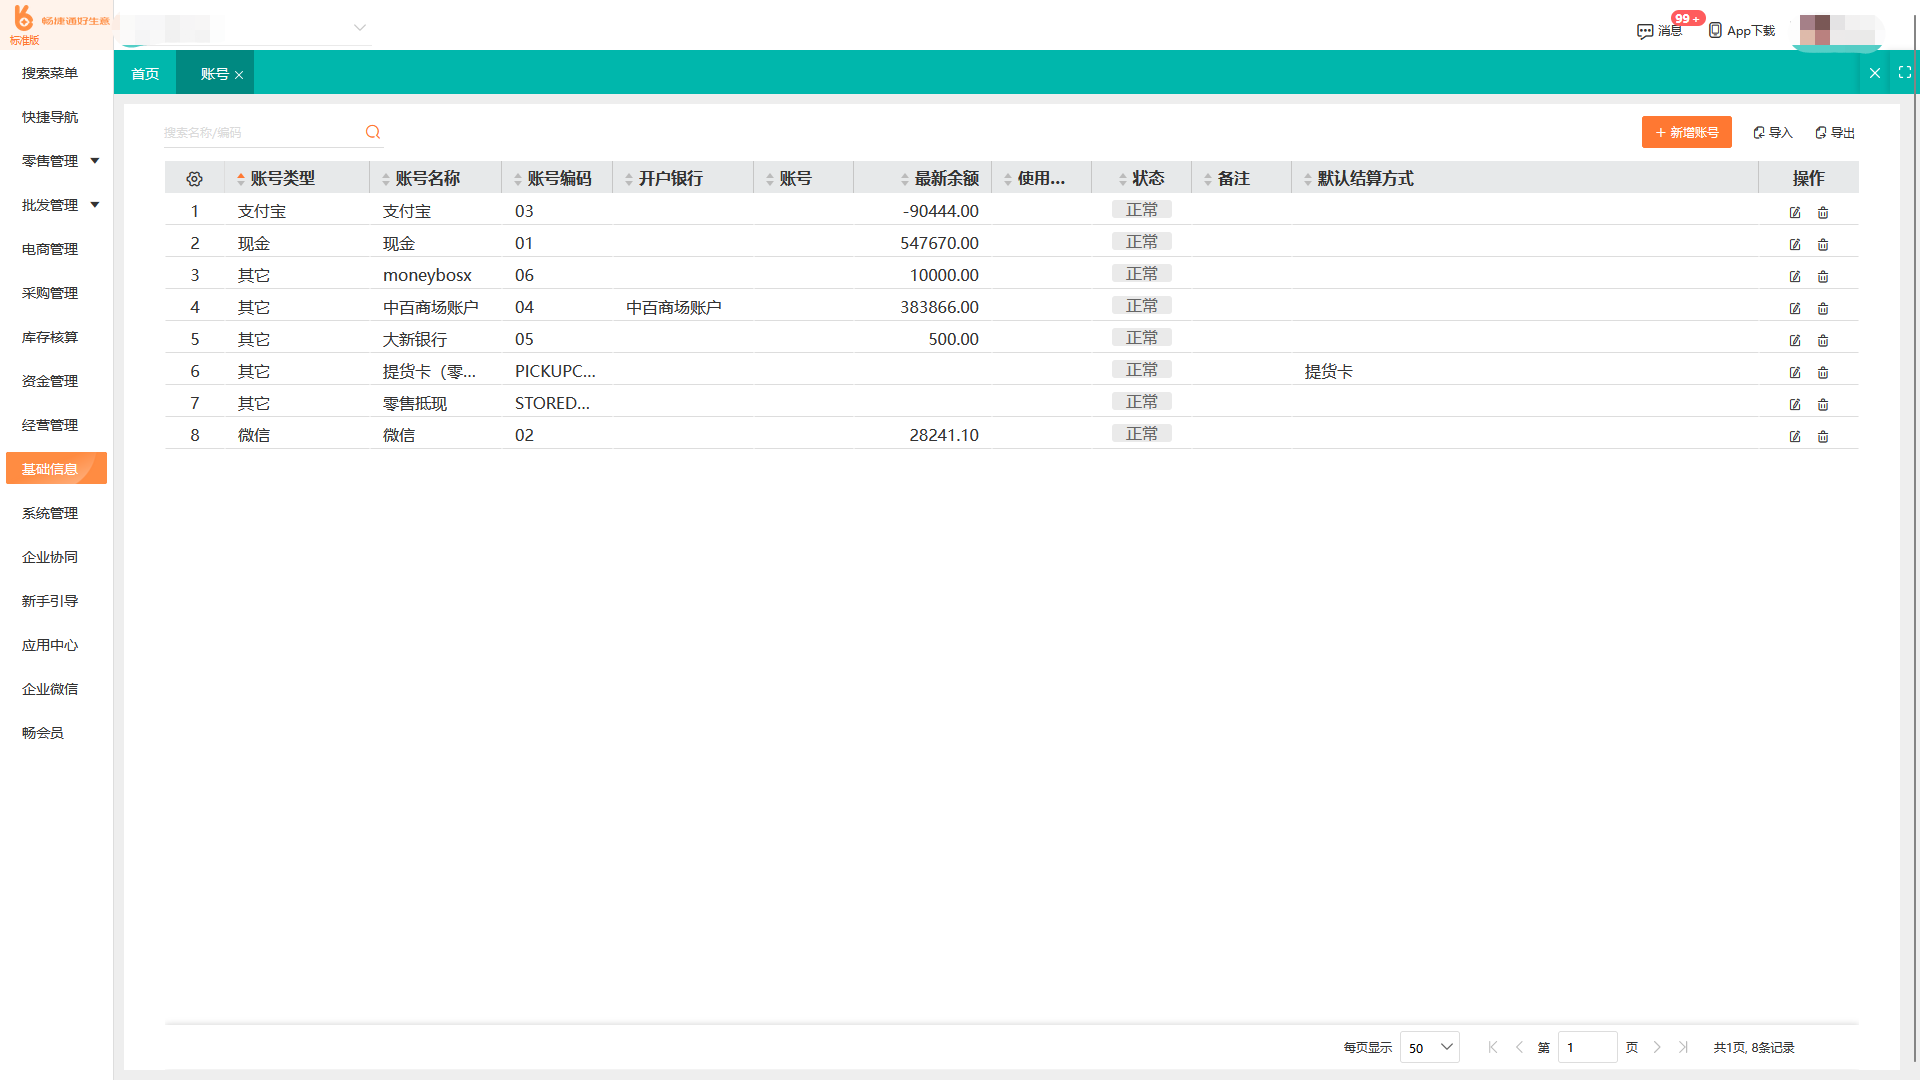Toggle the 状态 column sort direction

[x=1142, y=178]
